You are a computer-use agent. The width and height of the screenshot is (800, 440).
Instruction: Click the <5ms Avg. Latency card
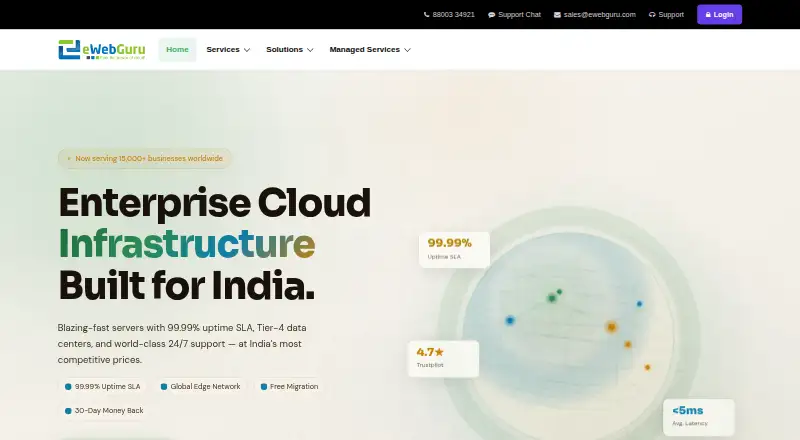coord(698,417)
